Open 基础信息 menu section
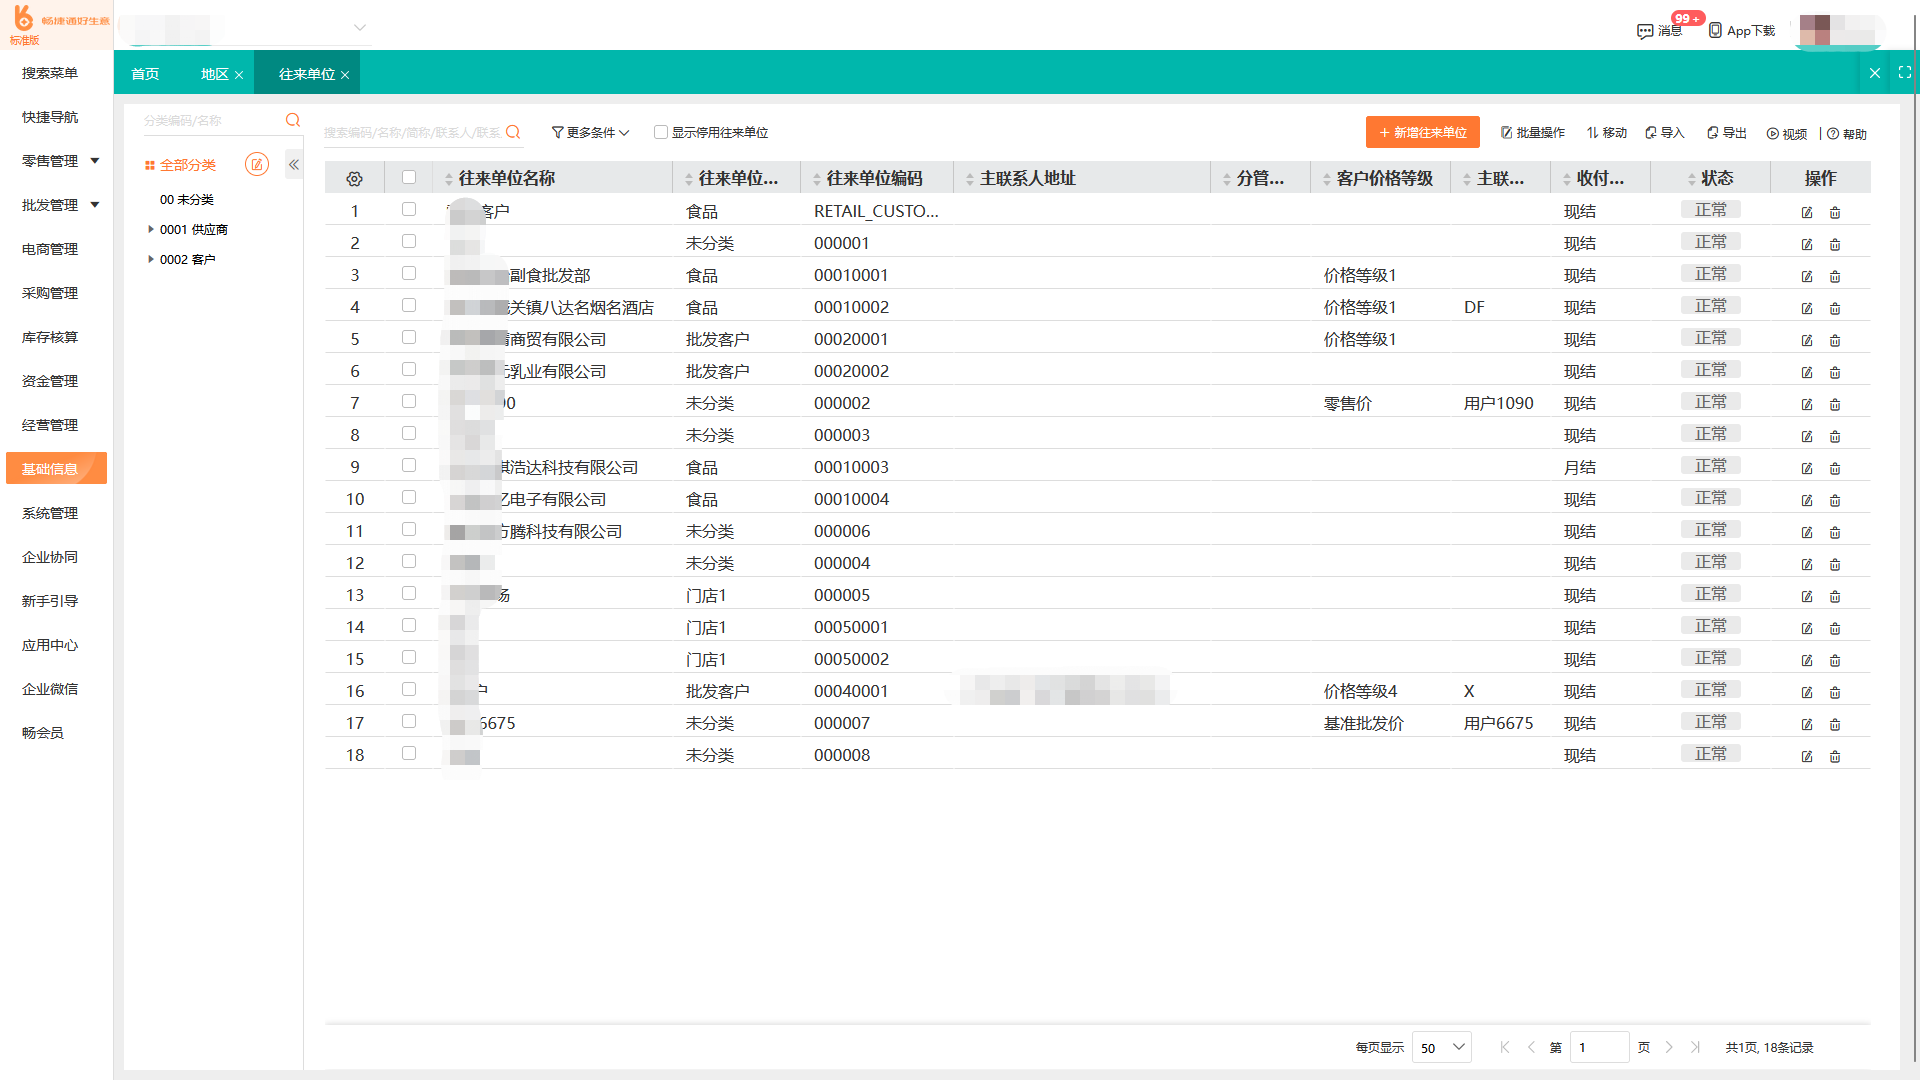Viewport: 1920px width, 1080px height. (x=53, y=468)
